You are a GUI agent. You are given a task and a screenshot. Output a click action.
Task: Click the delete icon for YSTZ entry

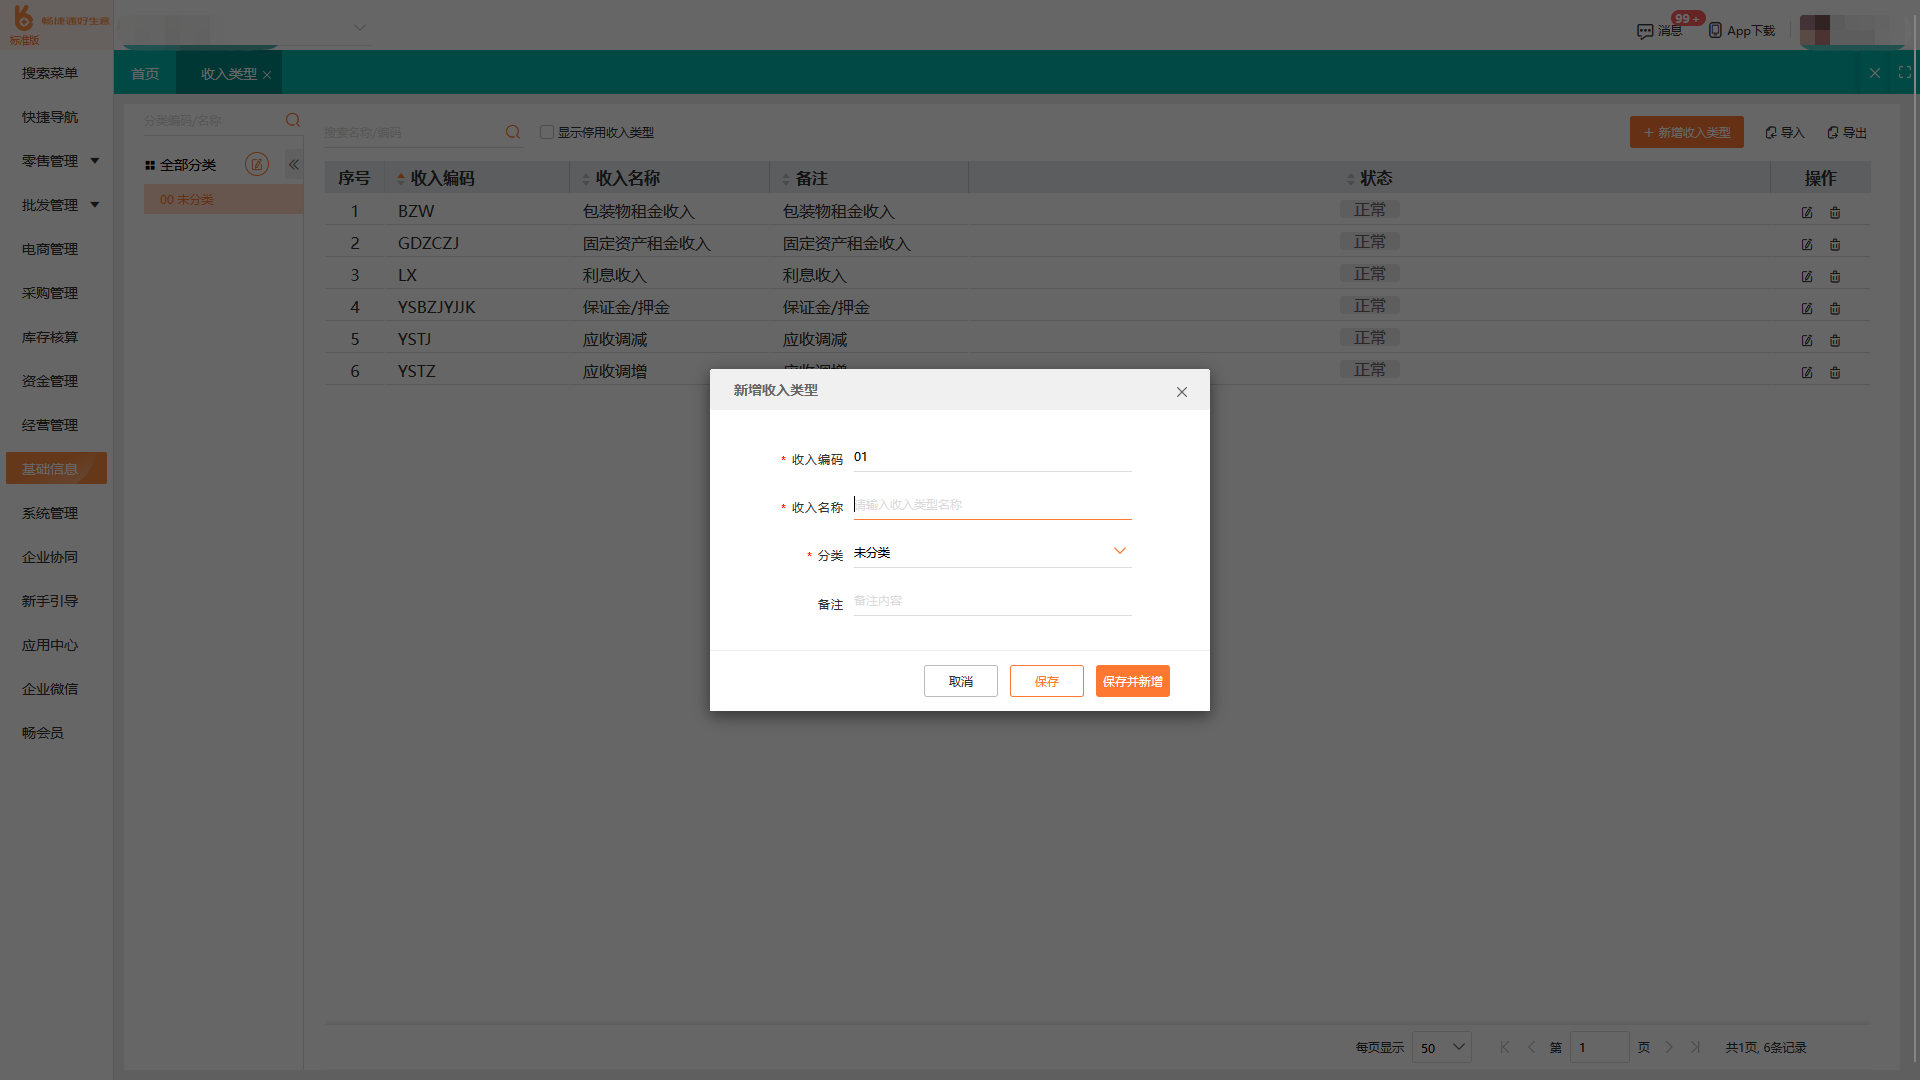pyautogui.click(x=1834, y=372)
